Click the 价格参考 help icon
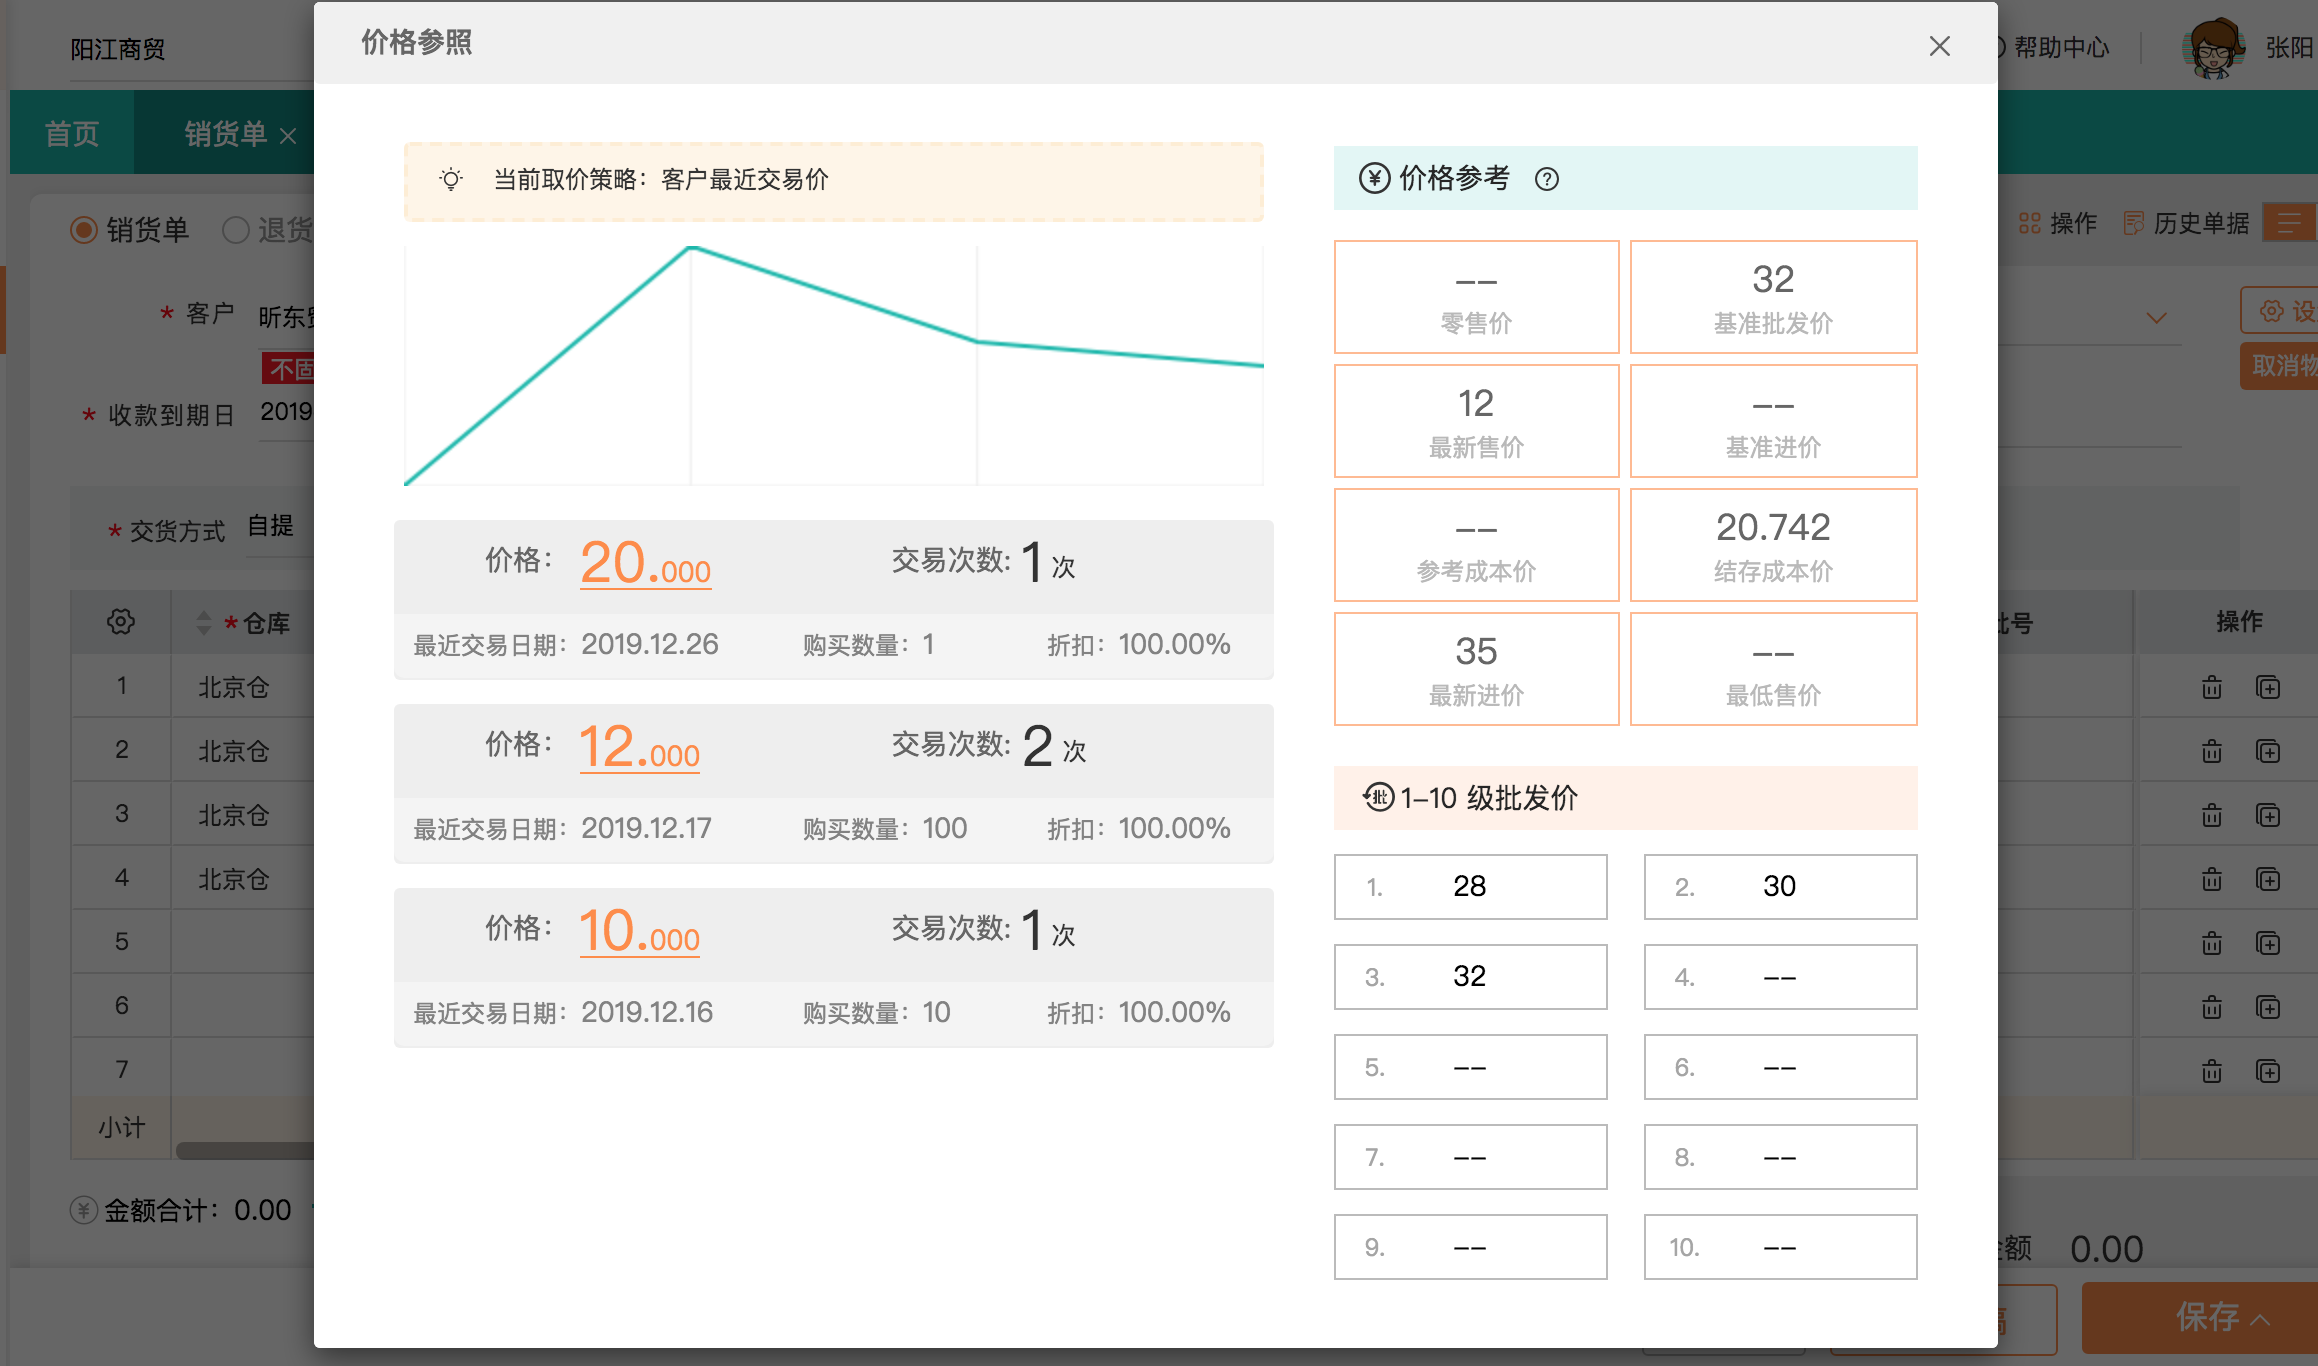The image size is (2318, 1366). (1546, 181)
